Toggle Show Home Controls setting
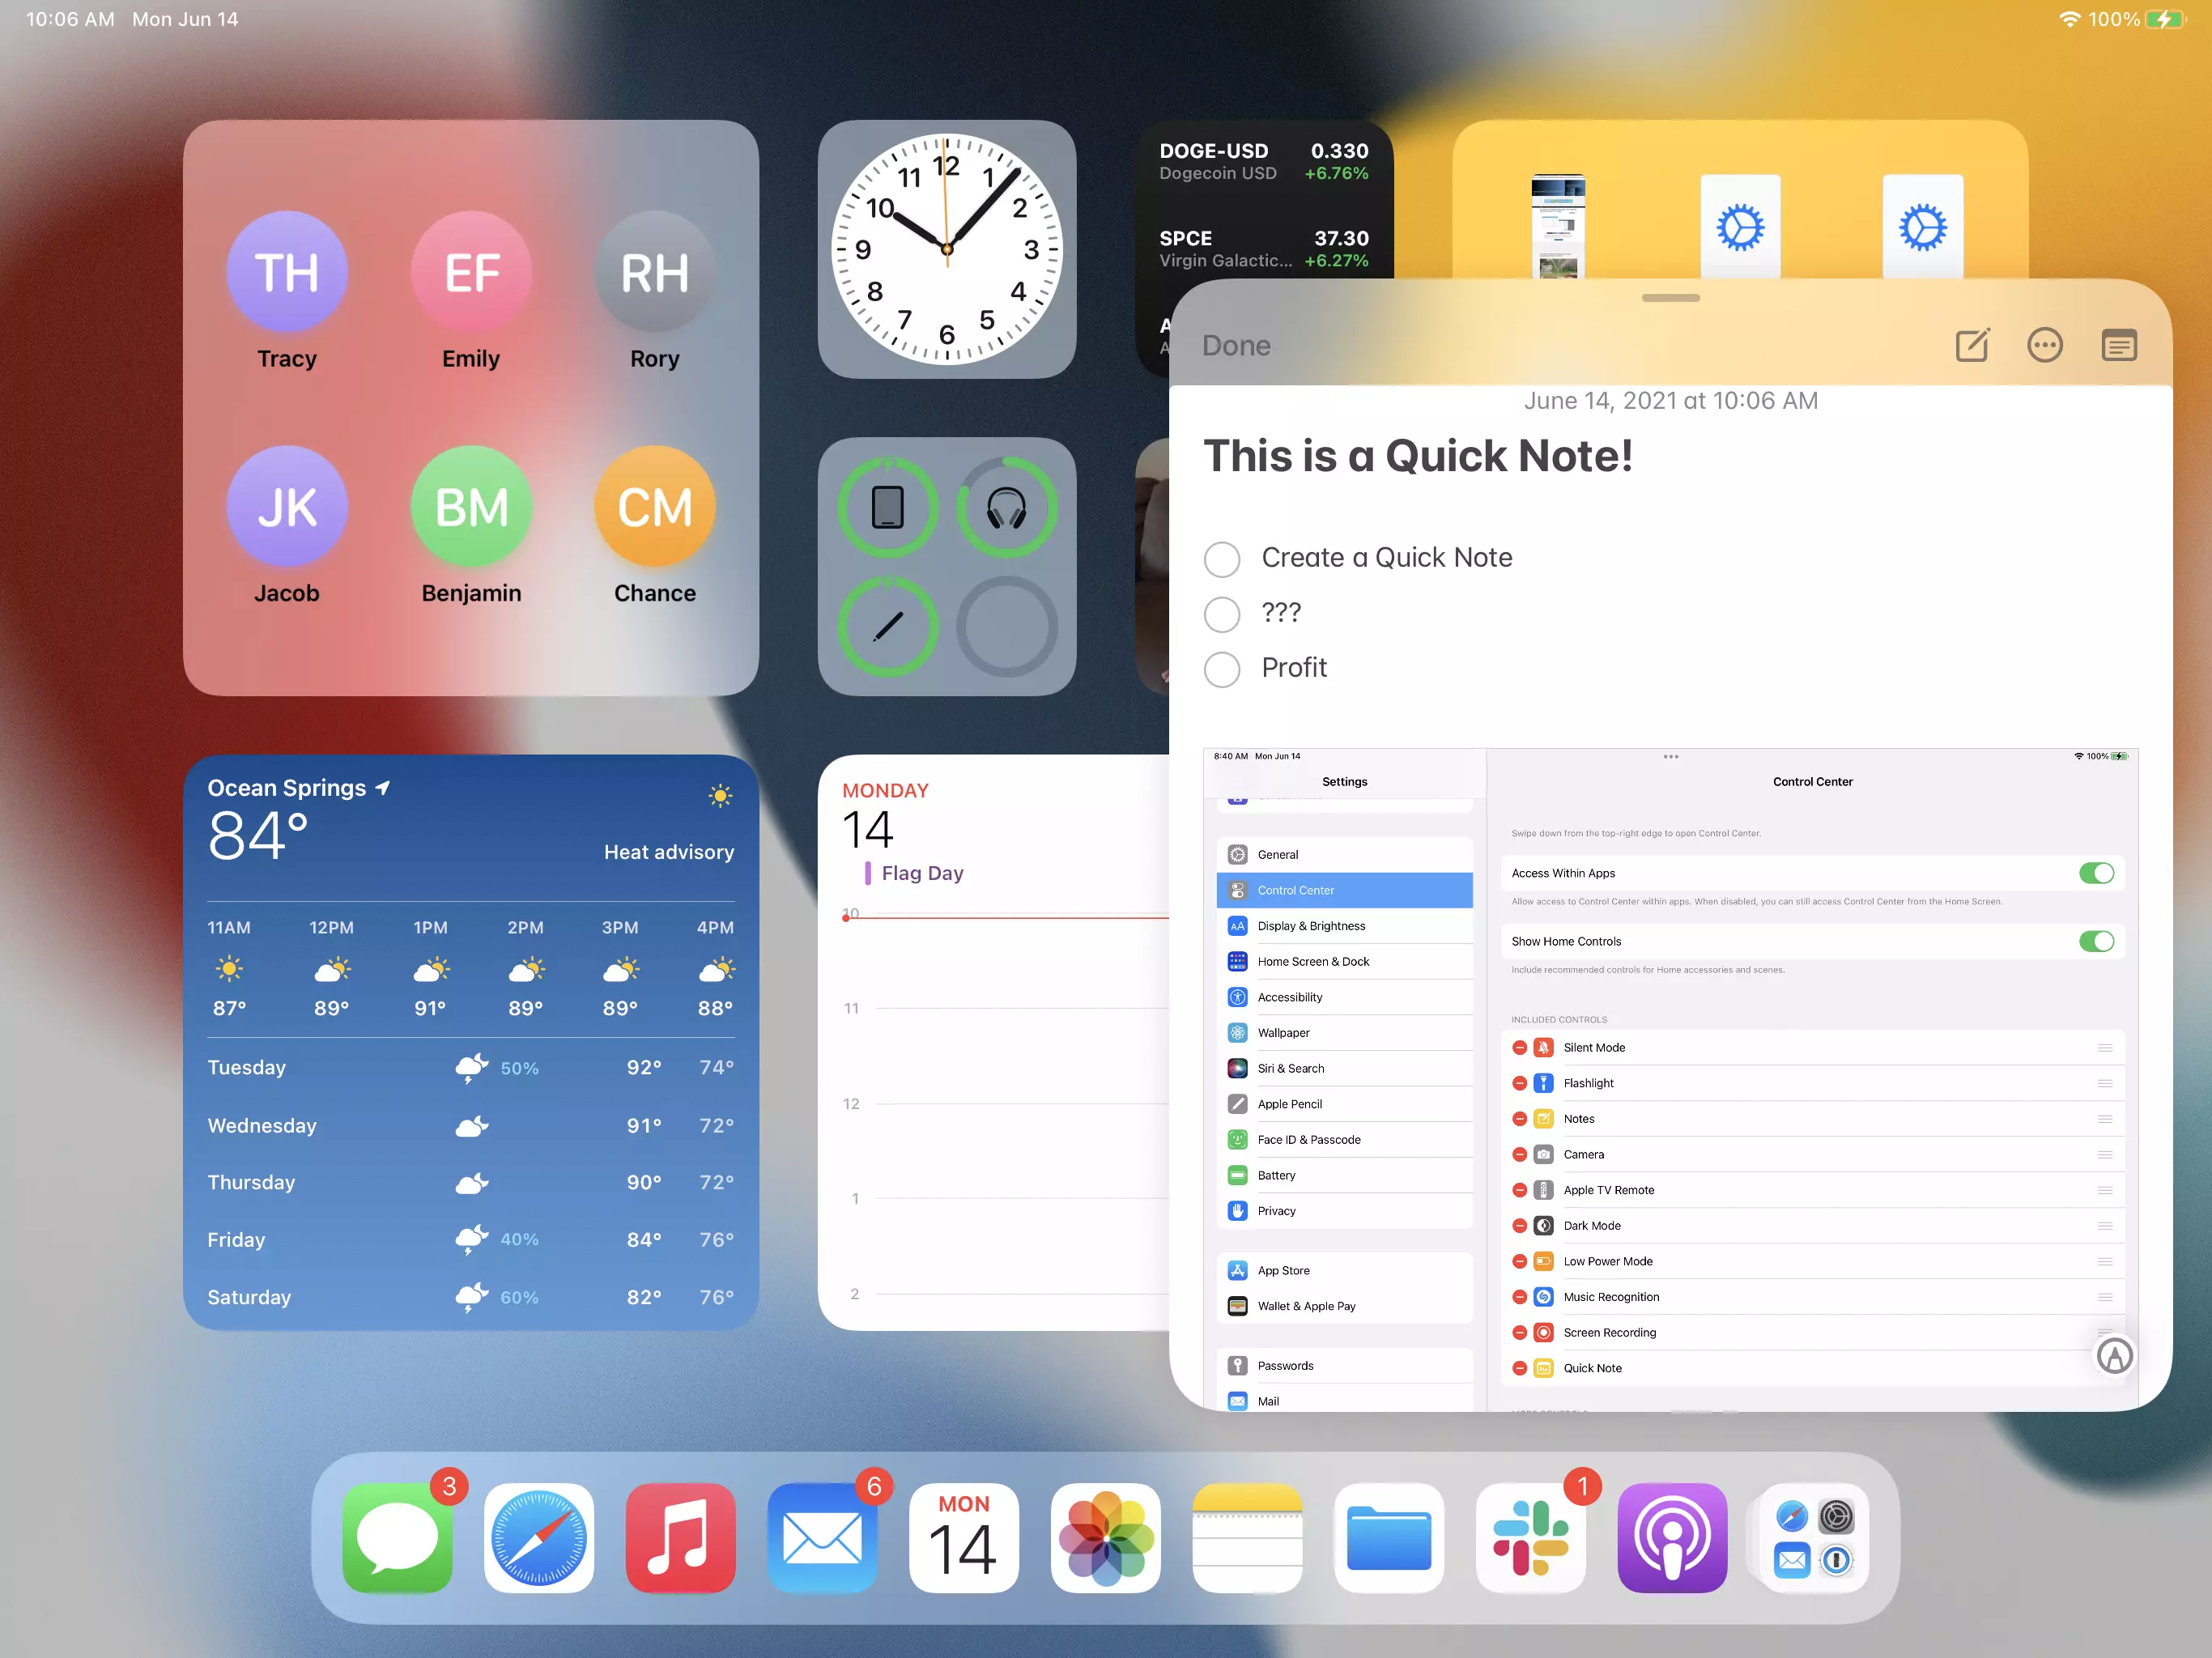2212x1658 pixels. (2095, 942)
